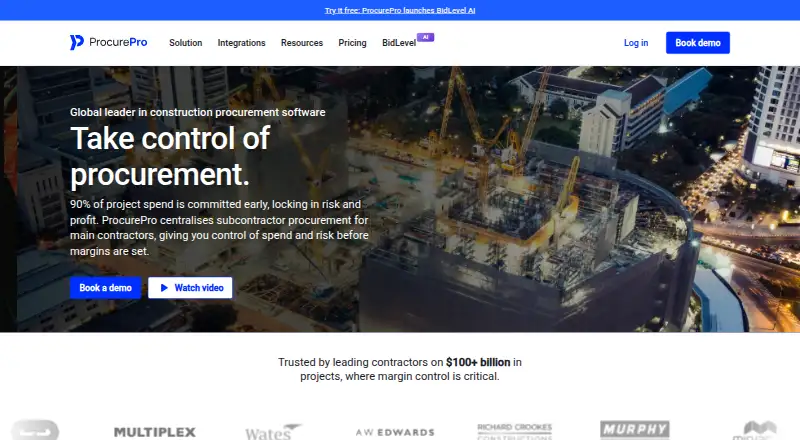Click the Book a demo hero button
The image size is (800, 440).
click(x=106, y=288)
